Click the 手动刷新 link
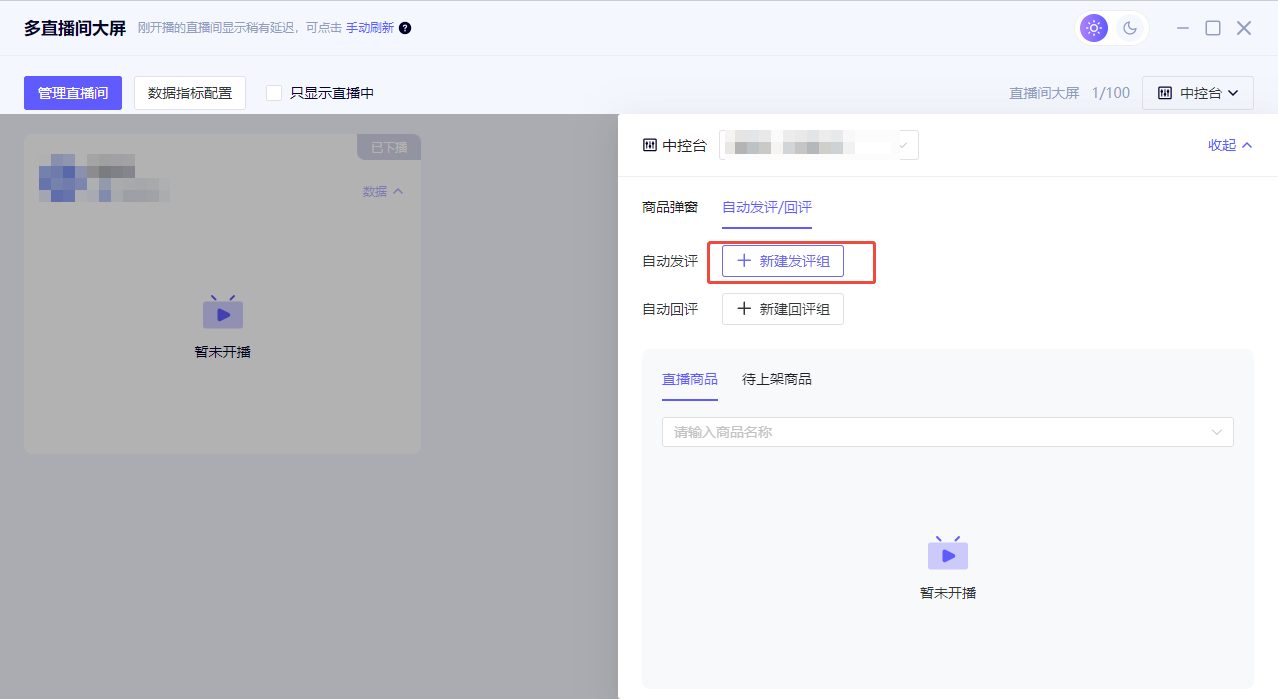 [369, 28]
